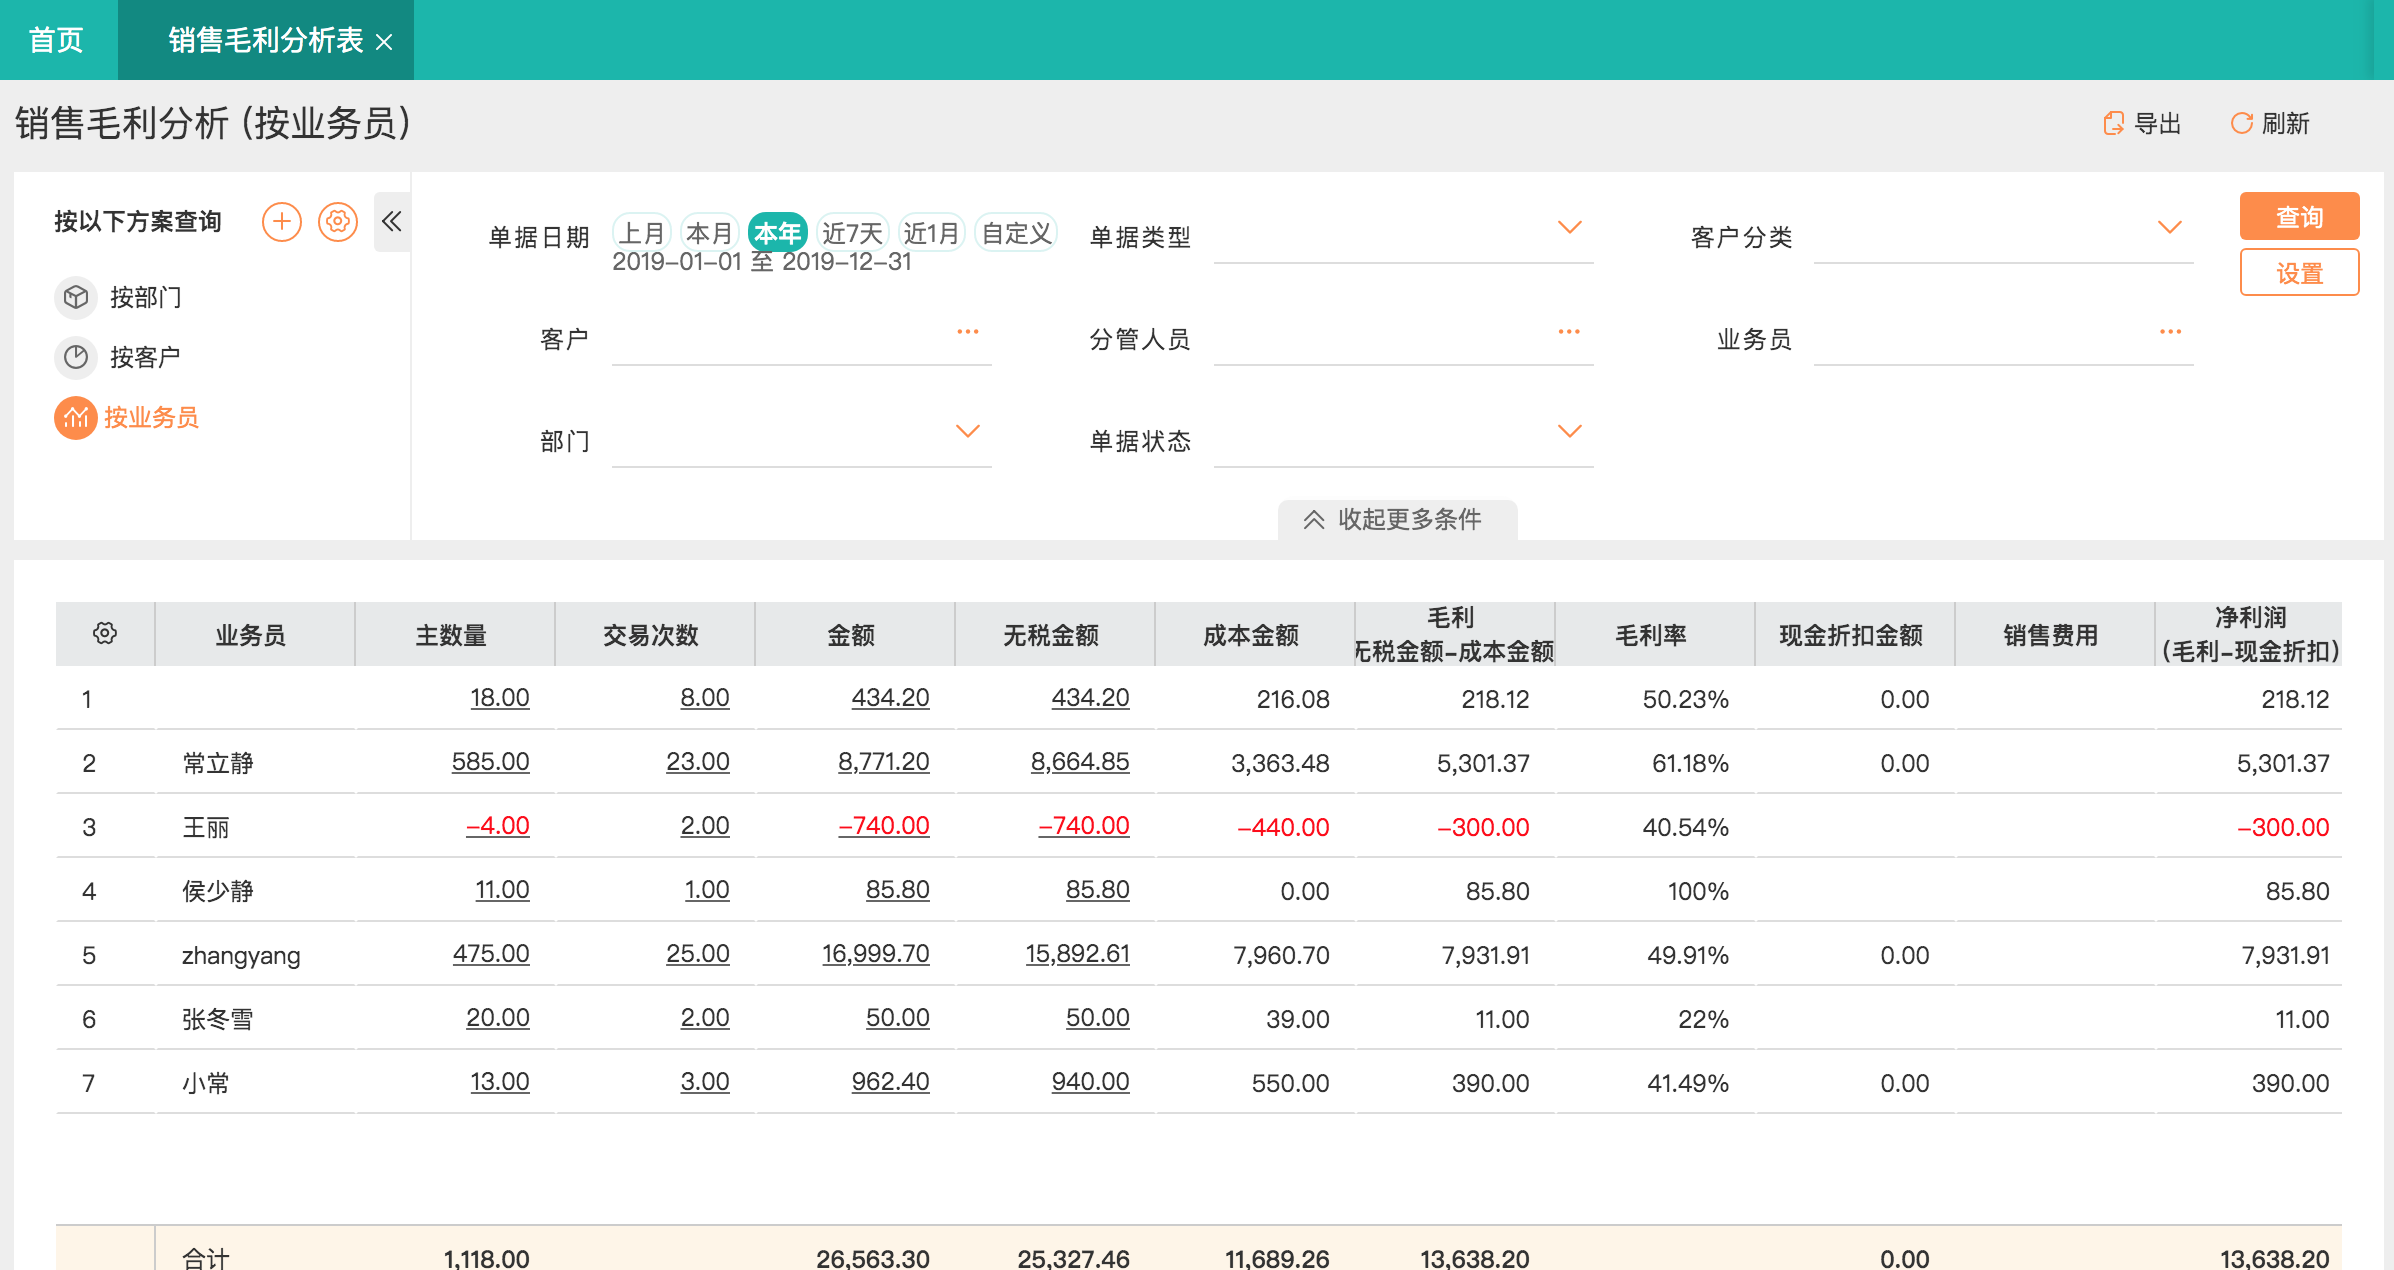Select the 按客户 customer view icon
The height and width of the screenshot is (1270, 2394).
coord(71,355)
